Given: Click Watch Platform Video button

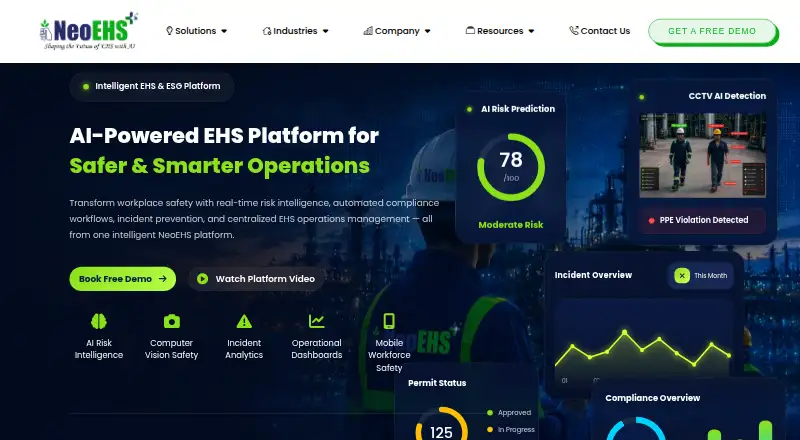Looking at the screenshot, I should 256,279.
